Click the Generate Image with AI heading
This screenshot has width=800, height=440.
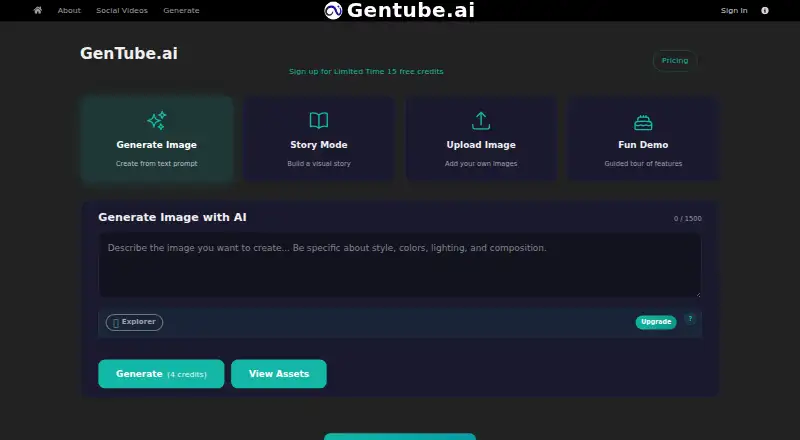[172, 217]
